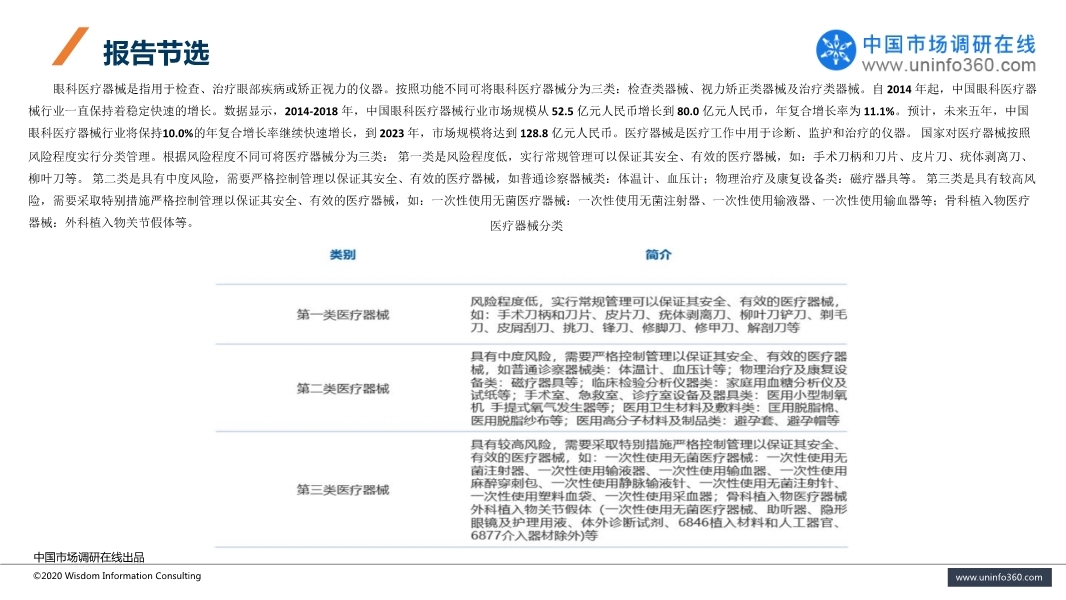Select the 简介 column header
Viewport: 1066px width, 600px height.
coord(658,255)
